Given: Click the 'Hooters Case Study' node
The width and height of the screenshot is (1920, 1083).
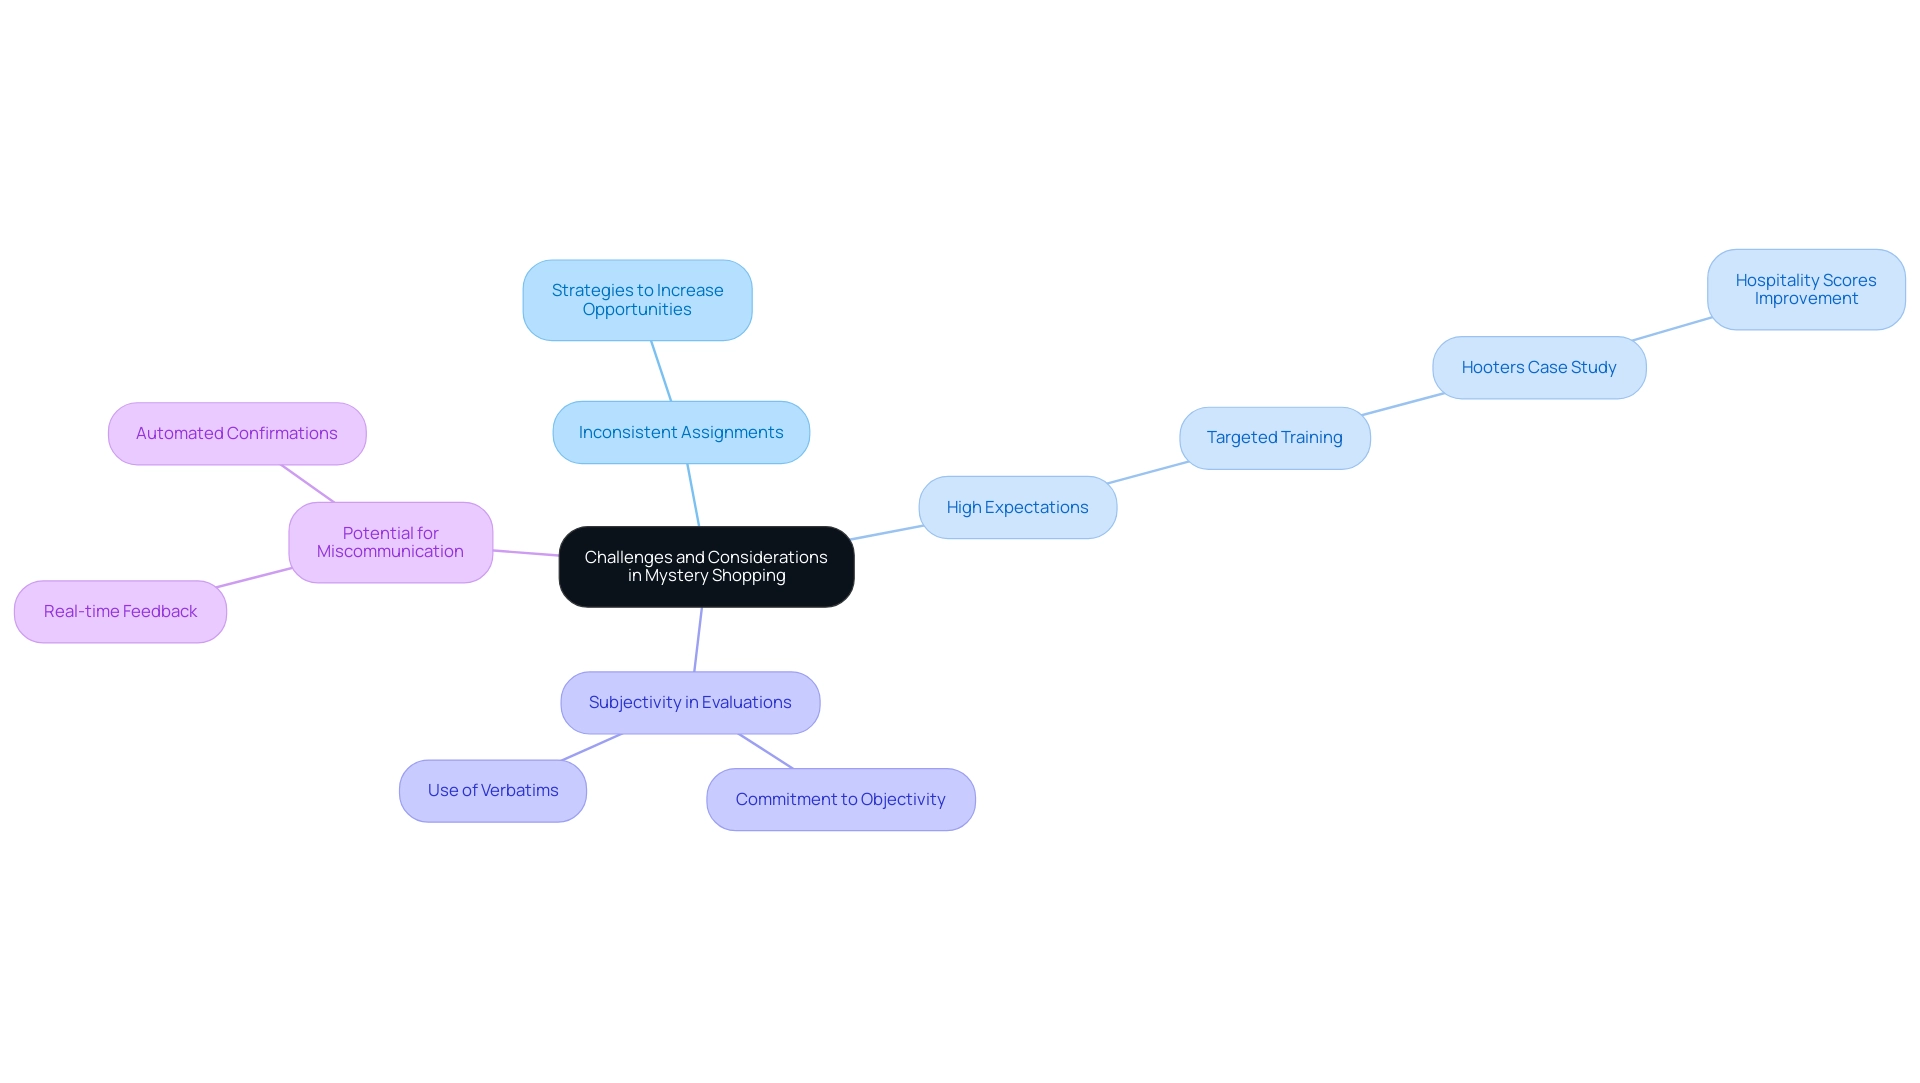Looking at the screenshot, I should (x=1539, y=367).
